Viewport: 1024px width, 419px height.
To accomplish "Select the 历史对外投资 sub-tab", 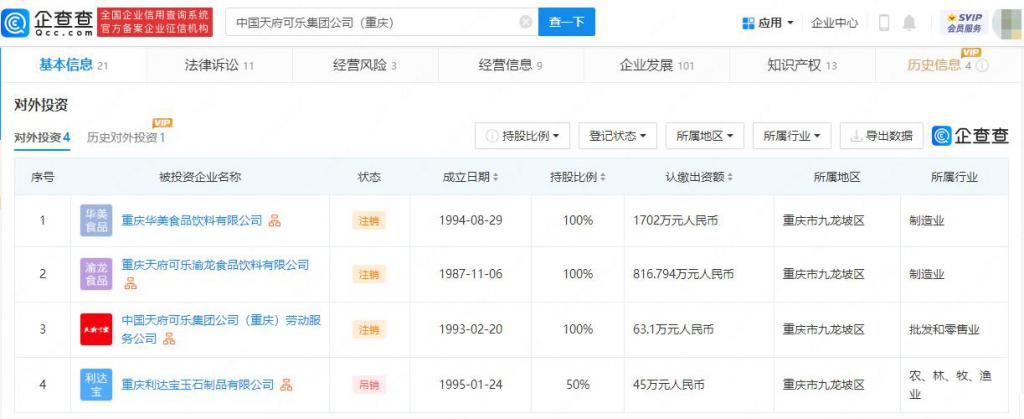I will click(126, 137).
